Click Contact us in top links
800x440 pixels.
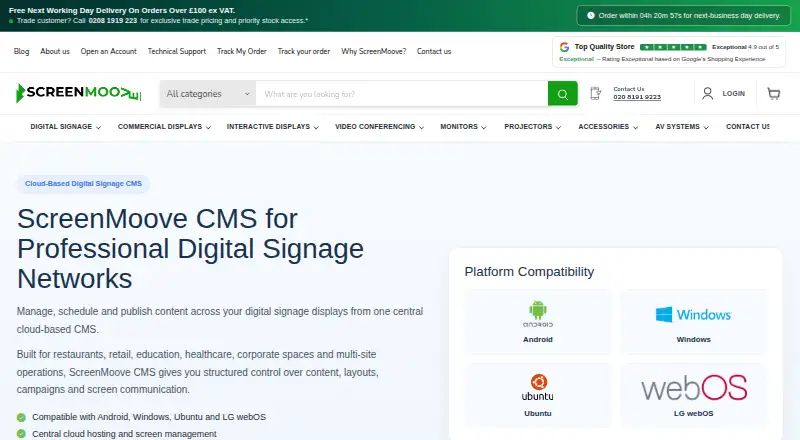(434, 51)
